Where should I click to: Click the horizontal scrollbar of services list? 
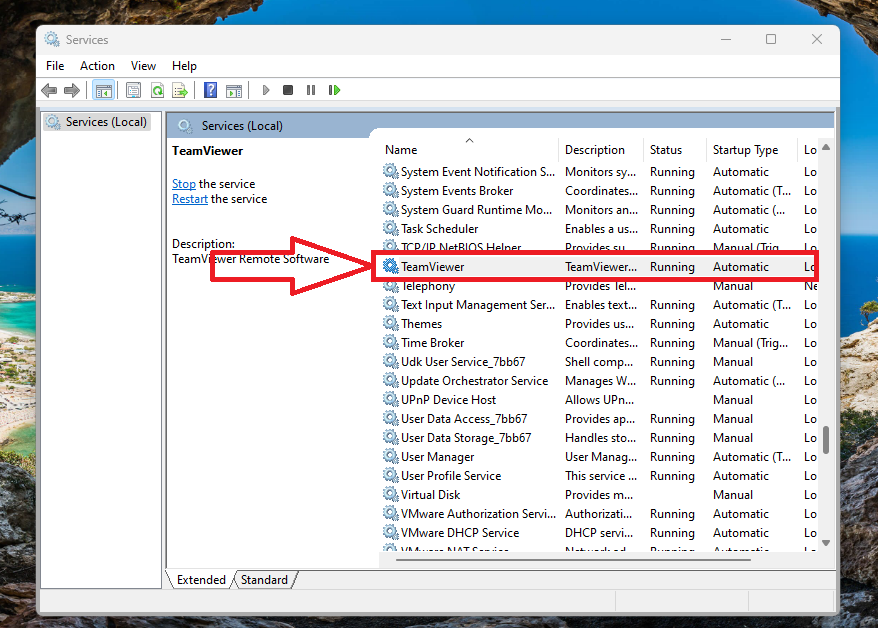coord(572,559)
